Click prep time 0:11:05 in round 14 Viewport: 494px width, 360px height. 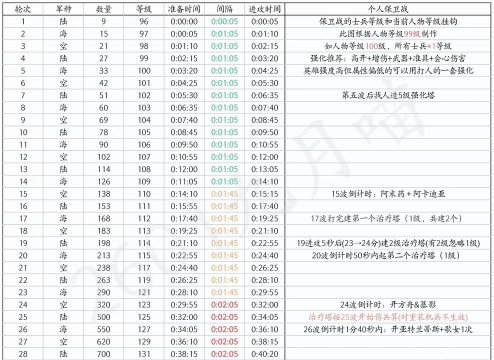coord(184,182)
